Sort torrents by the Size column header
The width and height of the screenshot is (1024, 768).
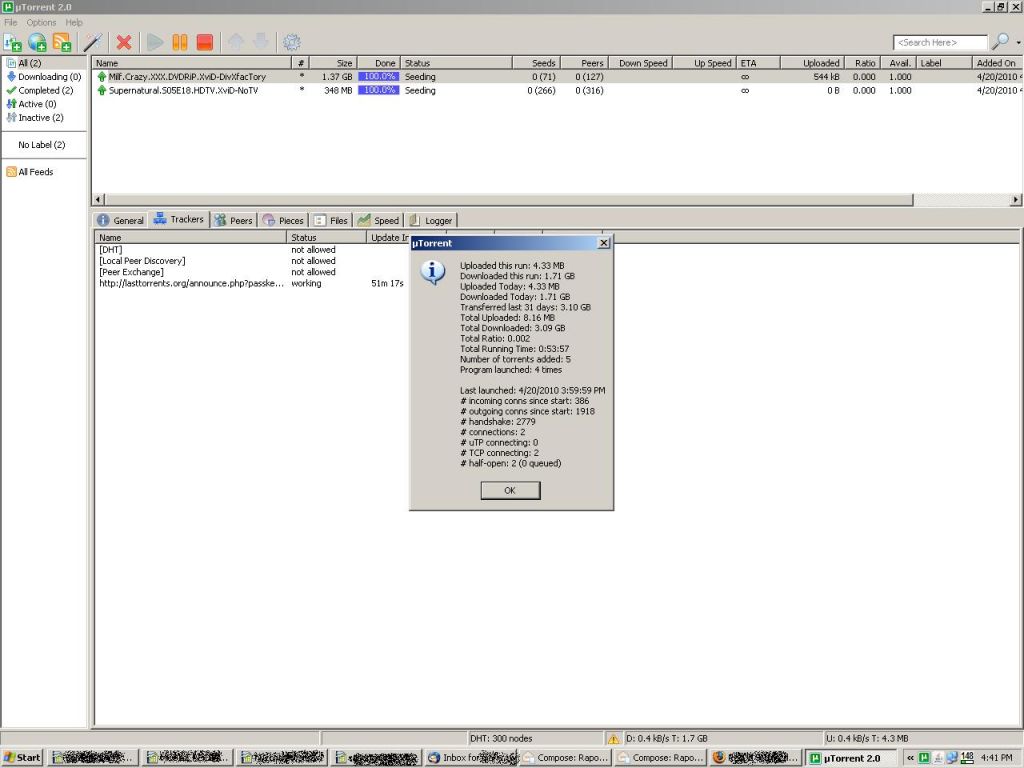pos(333,63)
